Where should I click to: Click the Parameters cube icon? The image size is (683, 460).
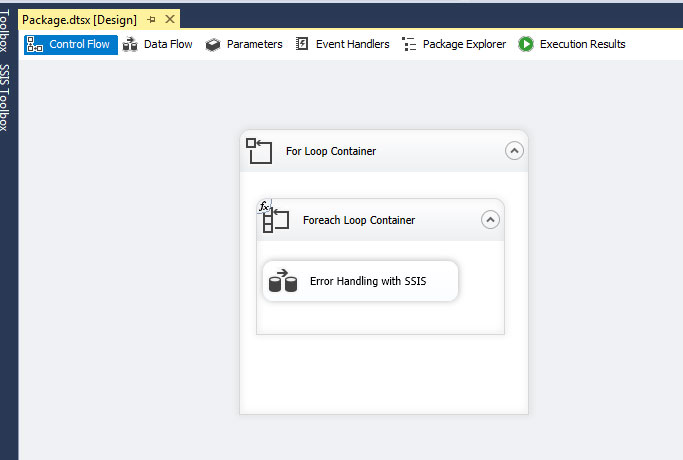(213, 44)
